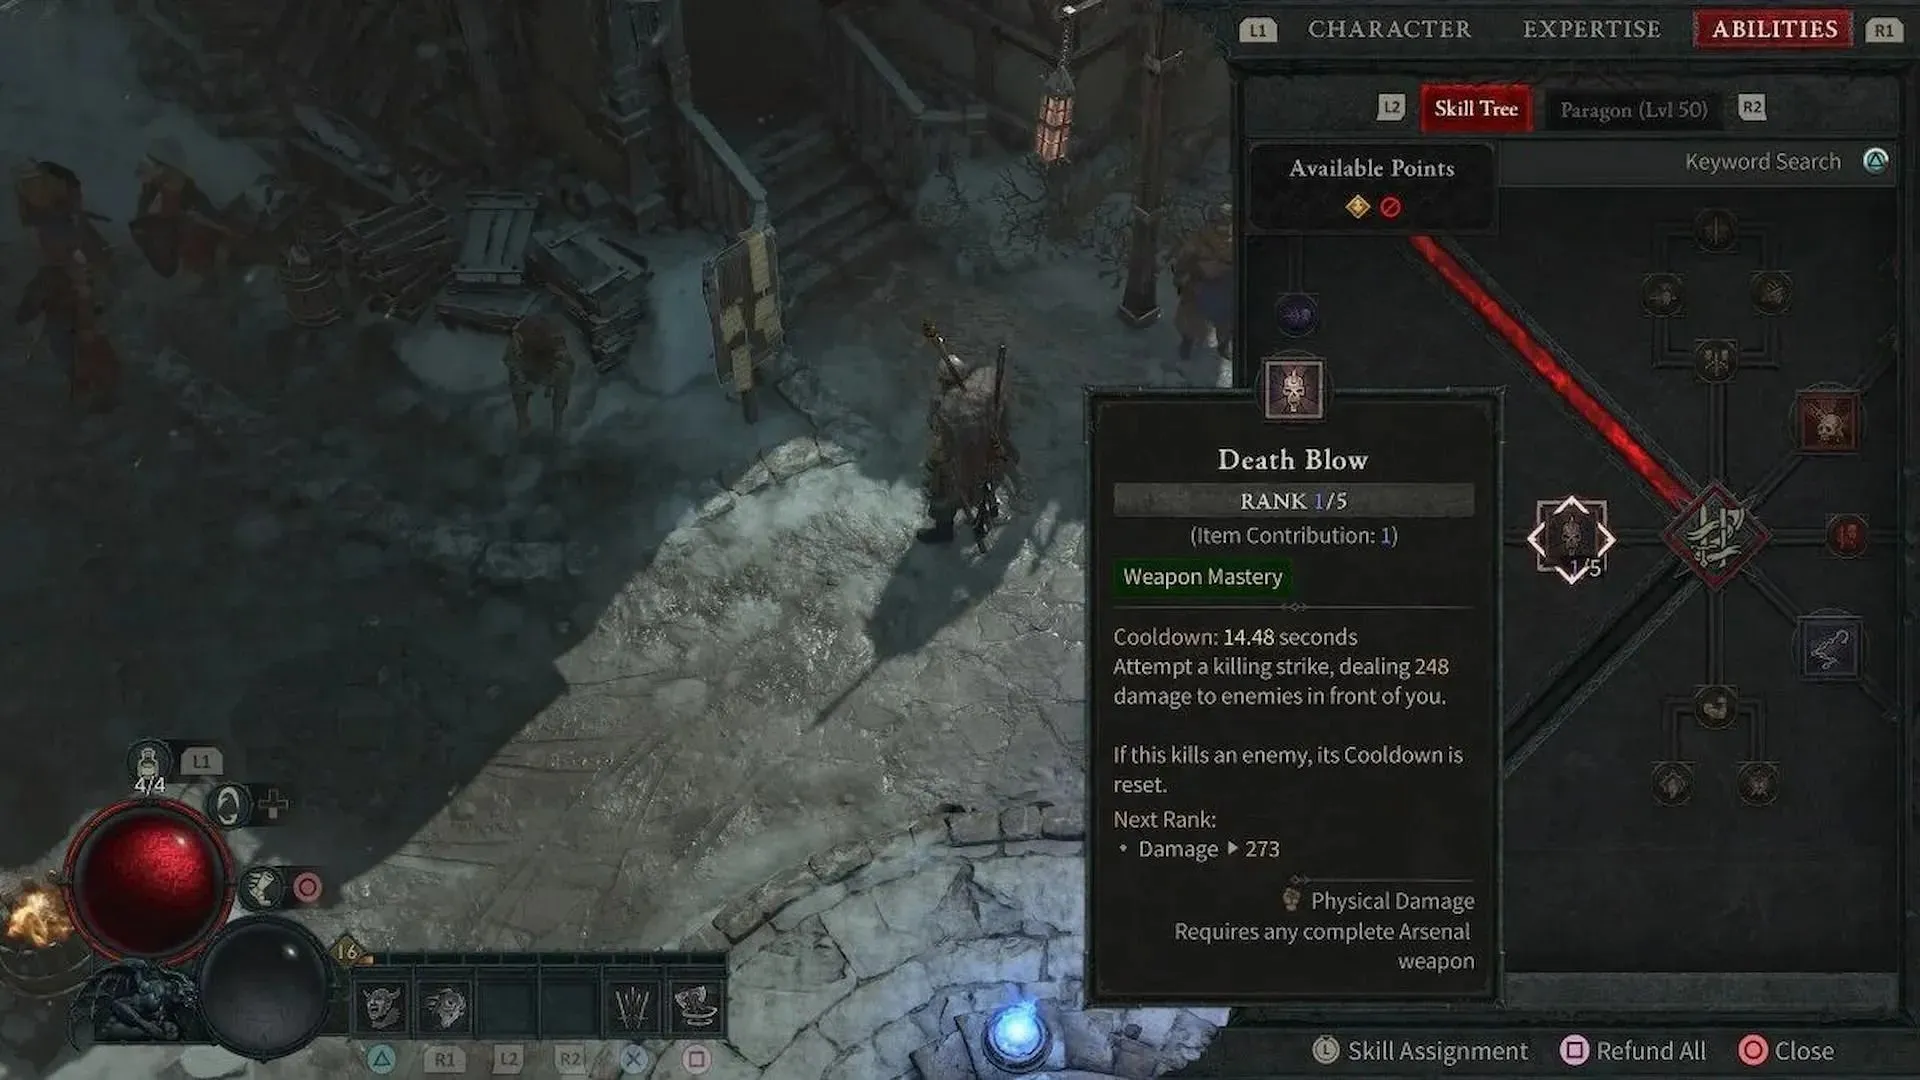
Task: Select the Weapon Mastery tag filter
Action: click(x=1201, y=576)
